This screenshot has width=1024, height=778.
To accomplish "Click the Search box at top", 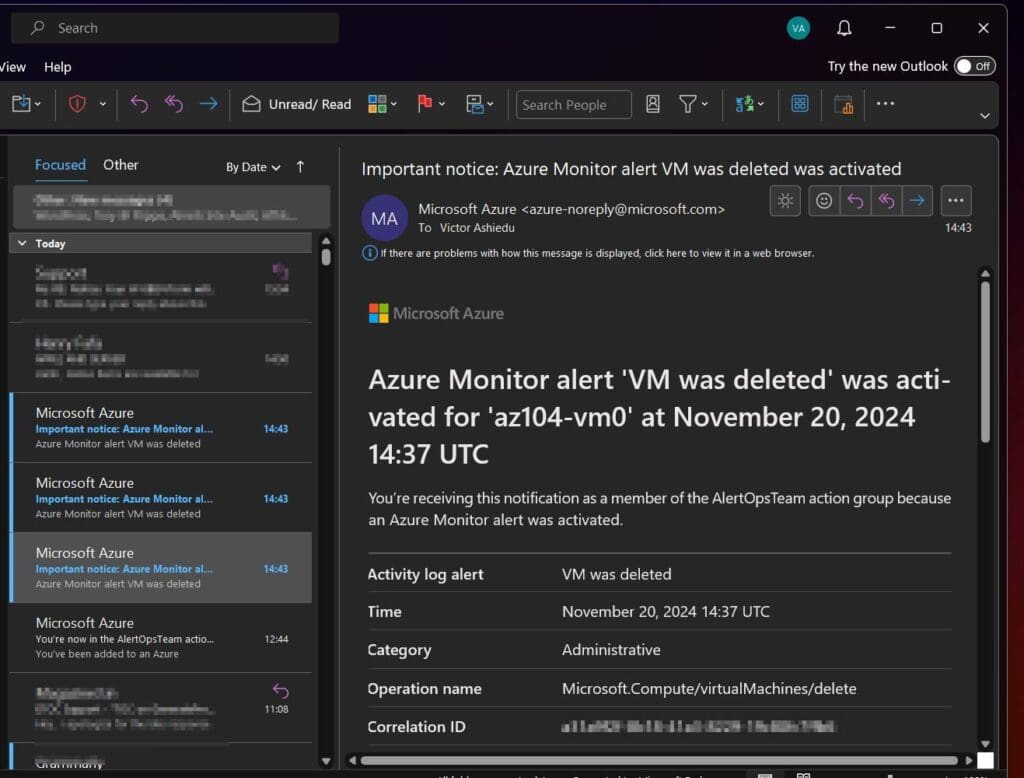I will coord(175,28).
